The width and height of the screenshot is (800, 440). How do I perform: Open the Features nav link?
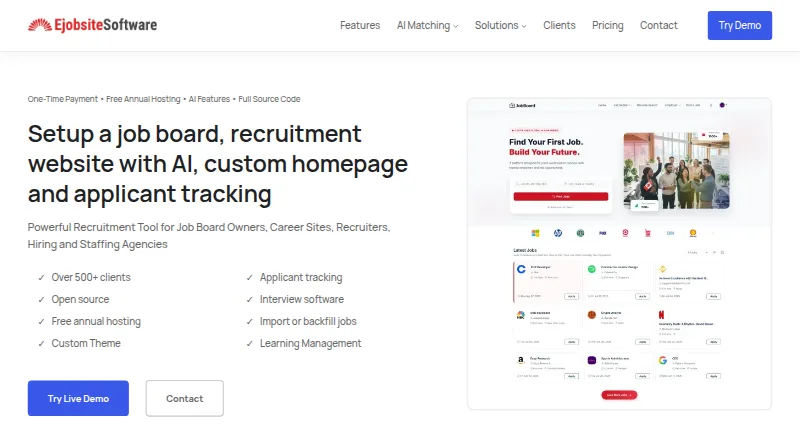360,26
